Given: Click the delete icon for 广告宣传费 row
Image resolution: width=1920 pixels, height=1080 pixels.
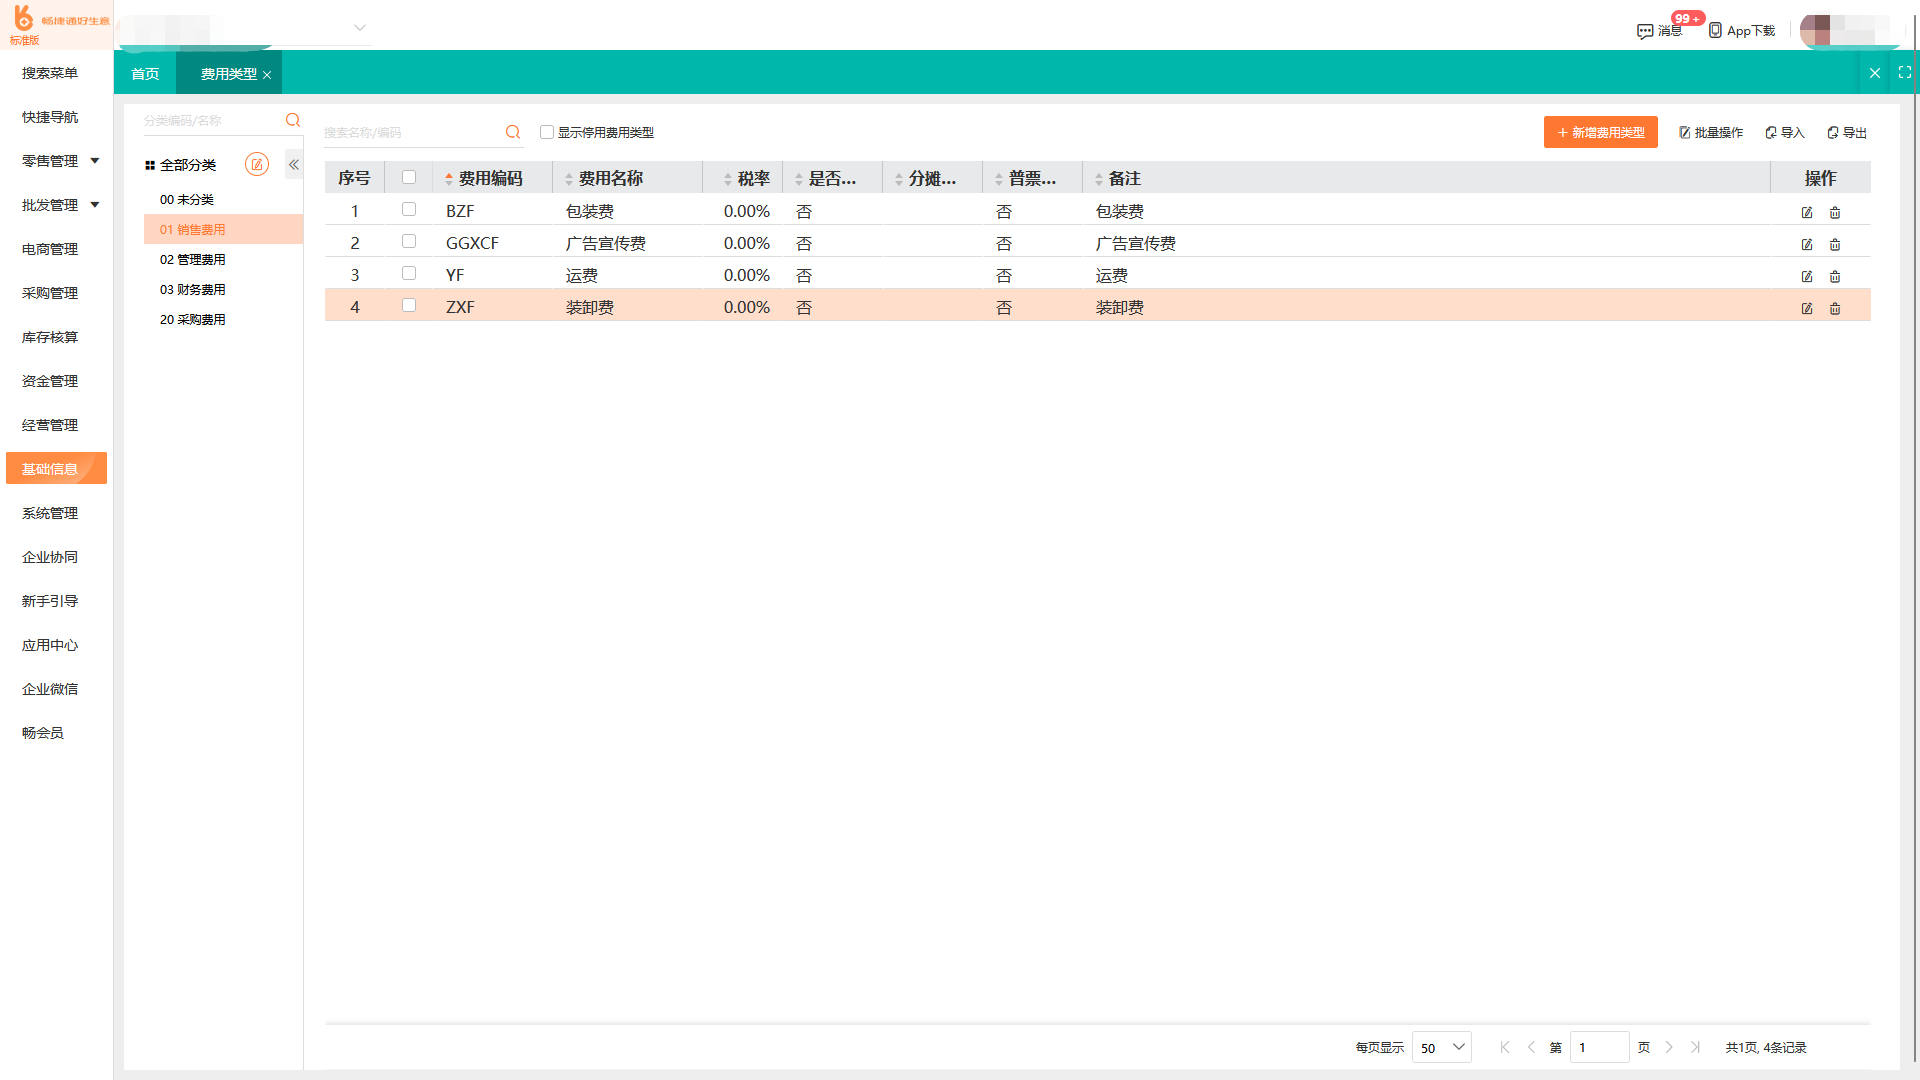Looking at the screenshot, I should 1836,243.
